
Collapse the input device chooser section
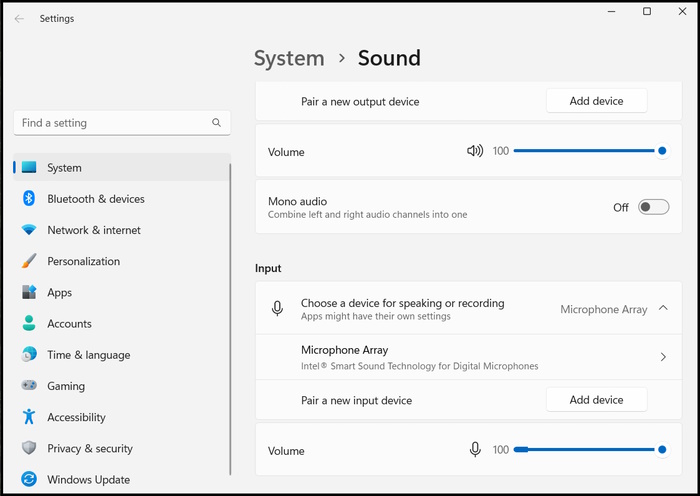click(x=663, y=309)
